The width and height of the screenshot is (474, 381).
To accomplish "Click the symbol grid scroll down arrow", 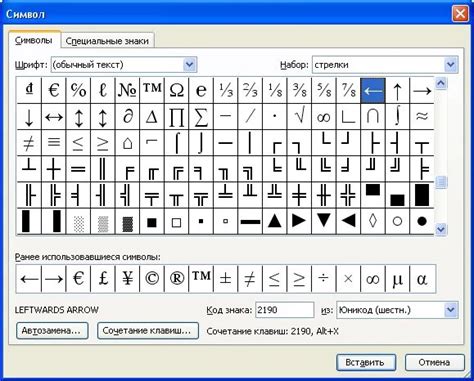I will pos(441,229).
